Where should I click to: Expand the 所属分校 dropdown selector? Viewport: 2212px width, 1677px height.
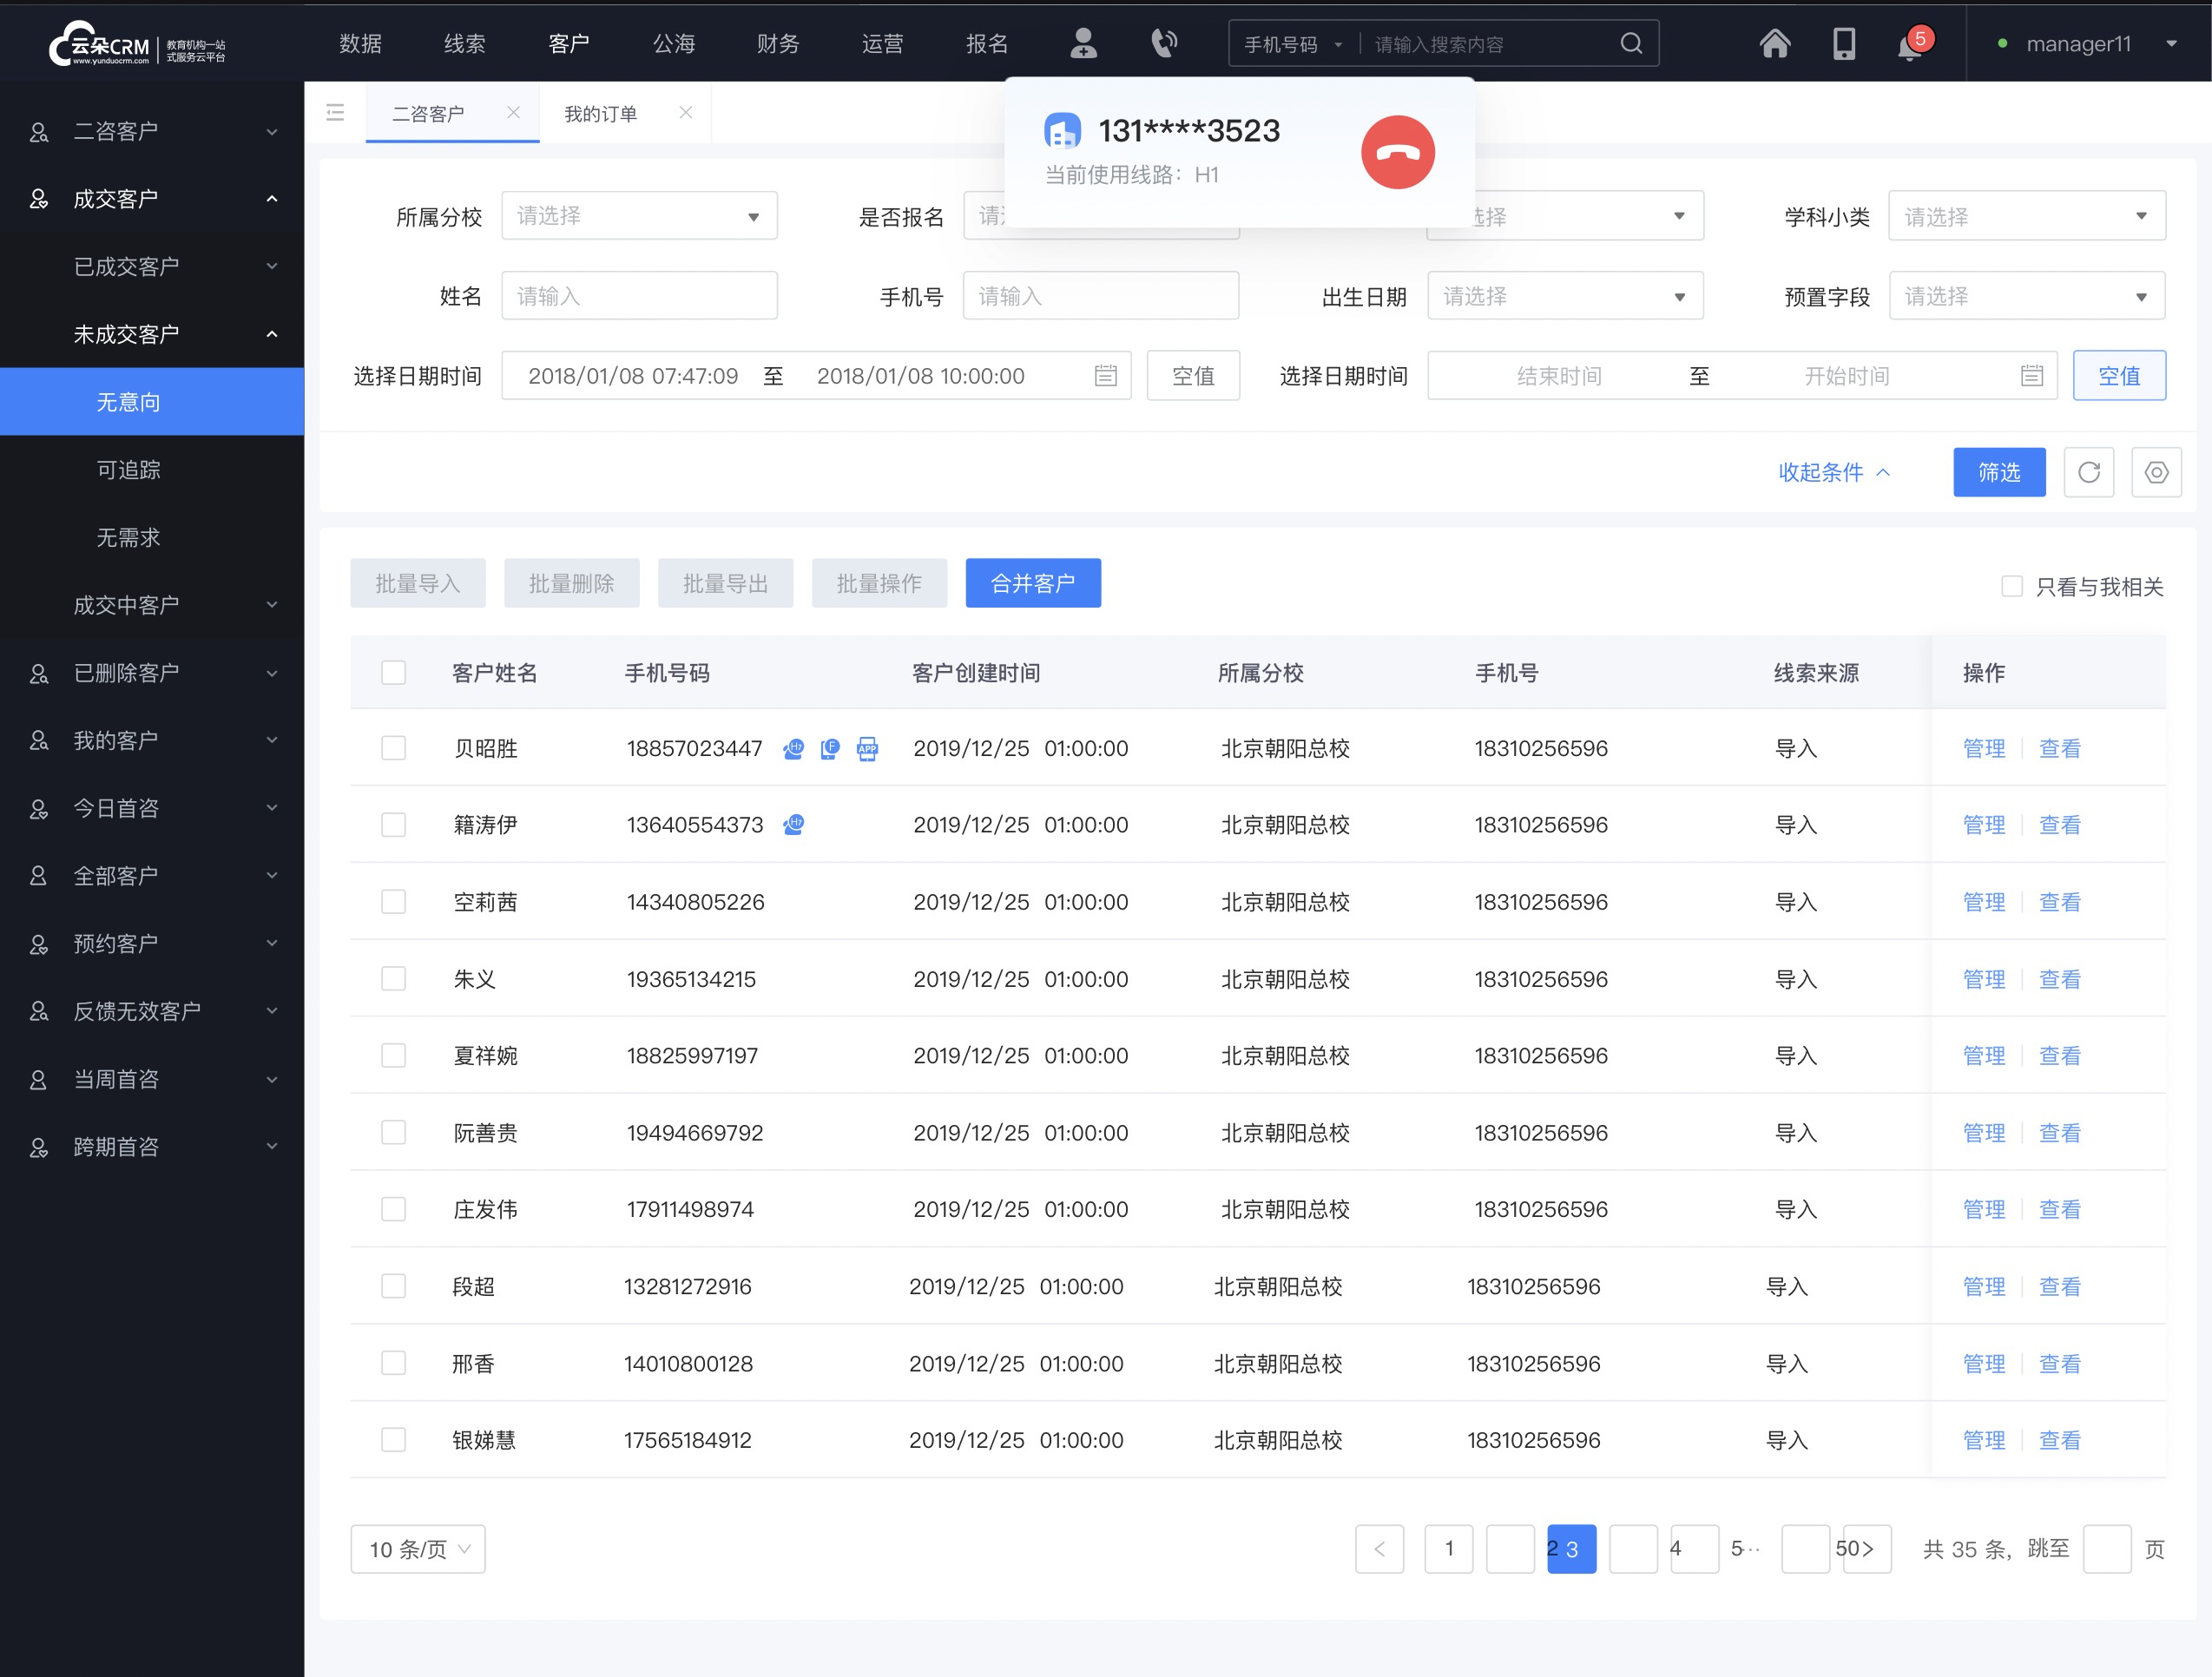pyautogui.click(x=634, y=217)
